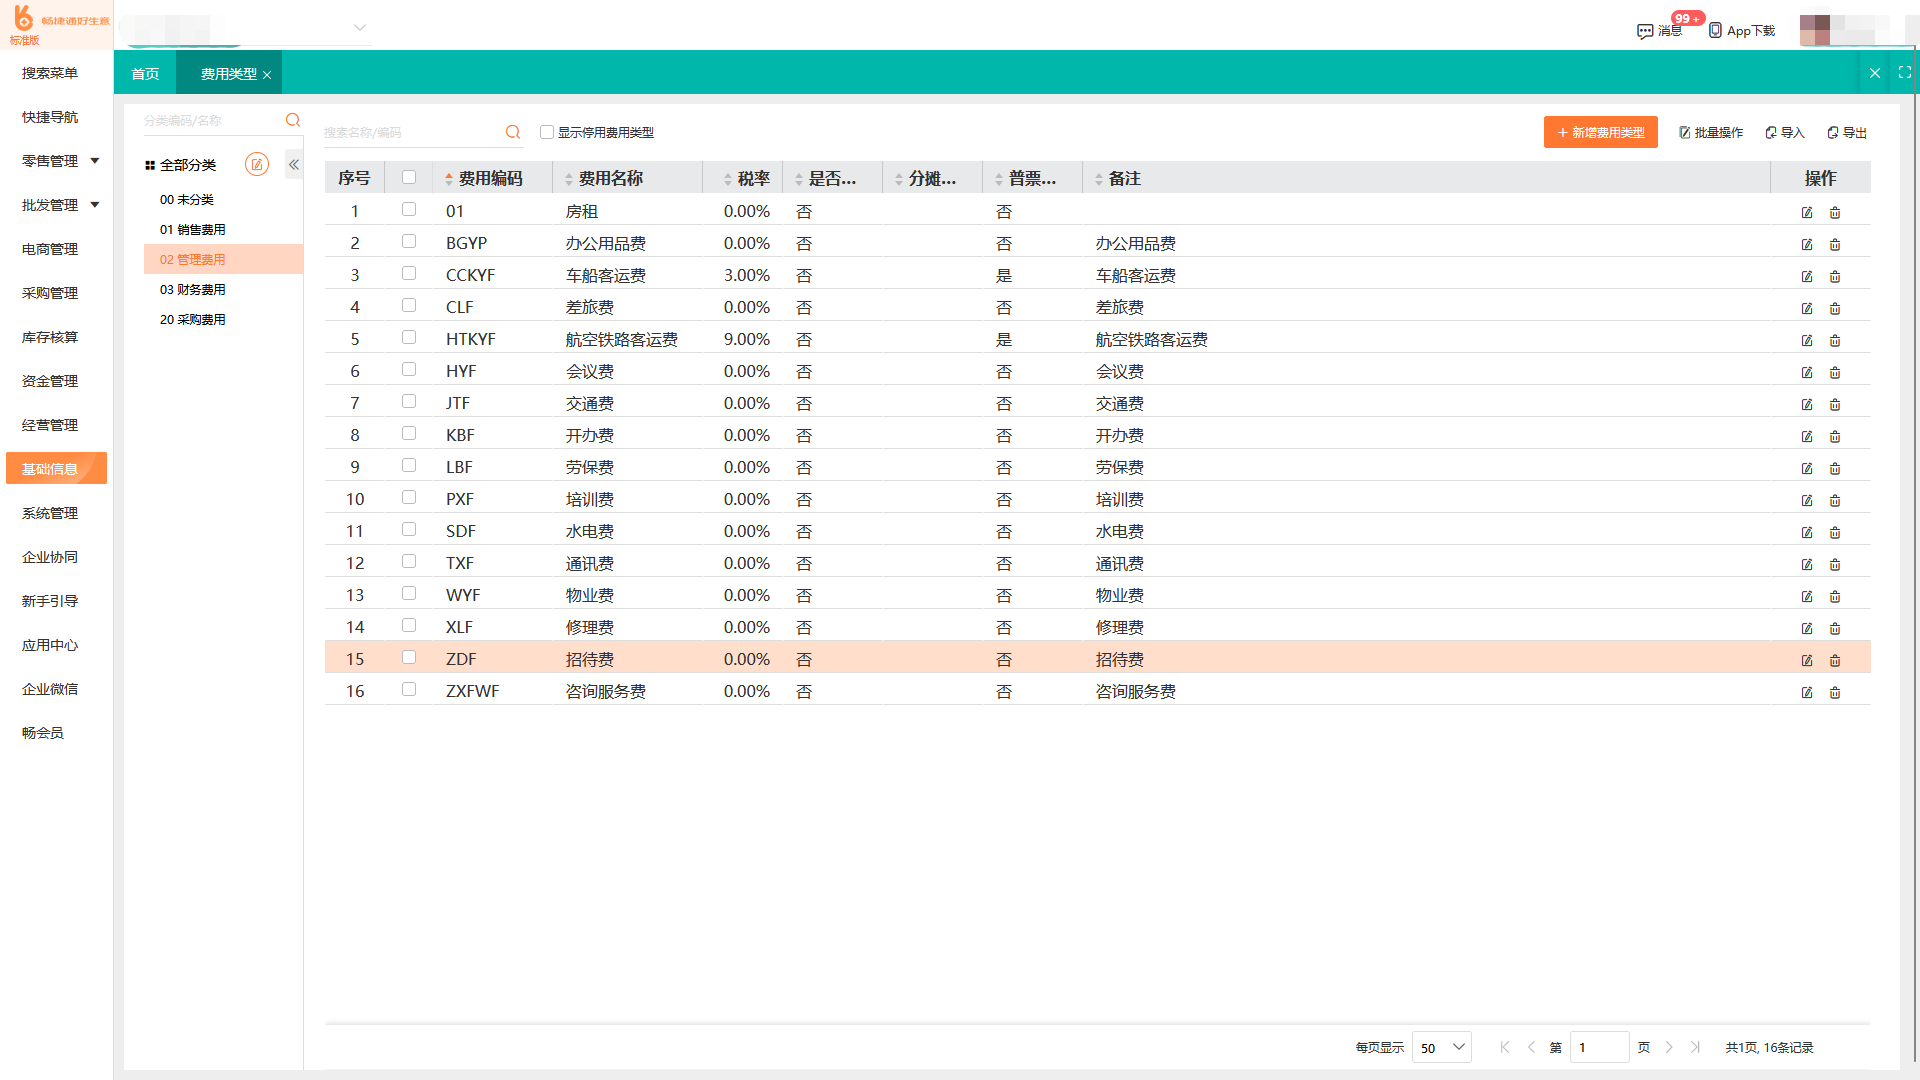1920x1080 pixels.
Task: Select checkbox for row 15 招待费
Action: (x=409, y=658)
